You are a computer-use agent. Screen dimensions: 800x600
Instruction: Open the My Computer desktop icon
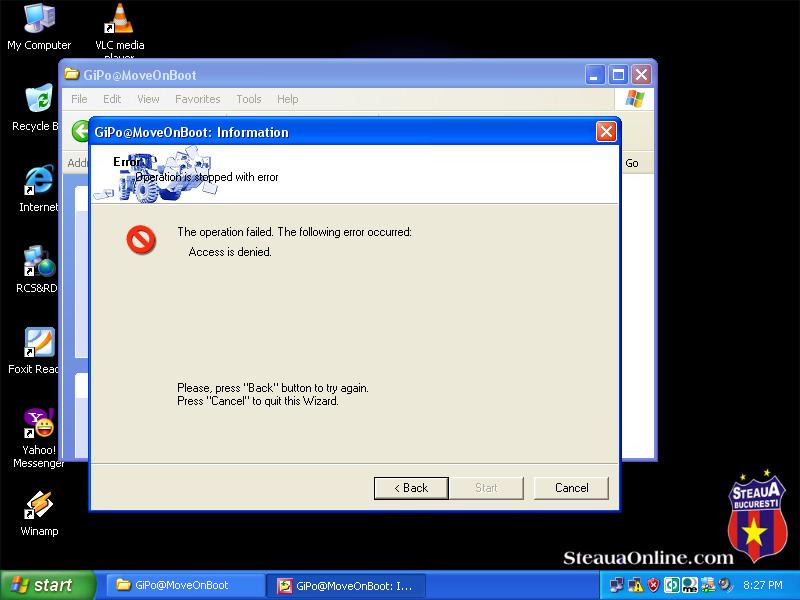tap(39, 20)
